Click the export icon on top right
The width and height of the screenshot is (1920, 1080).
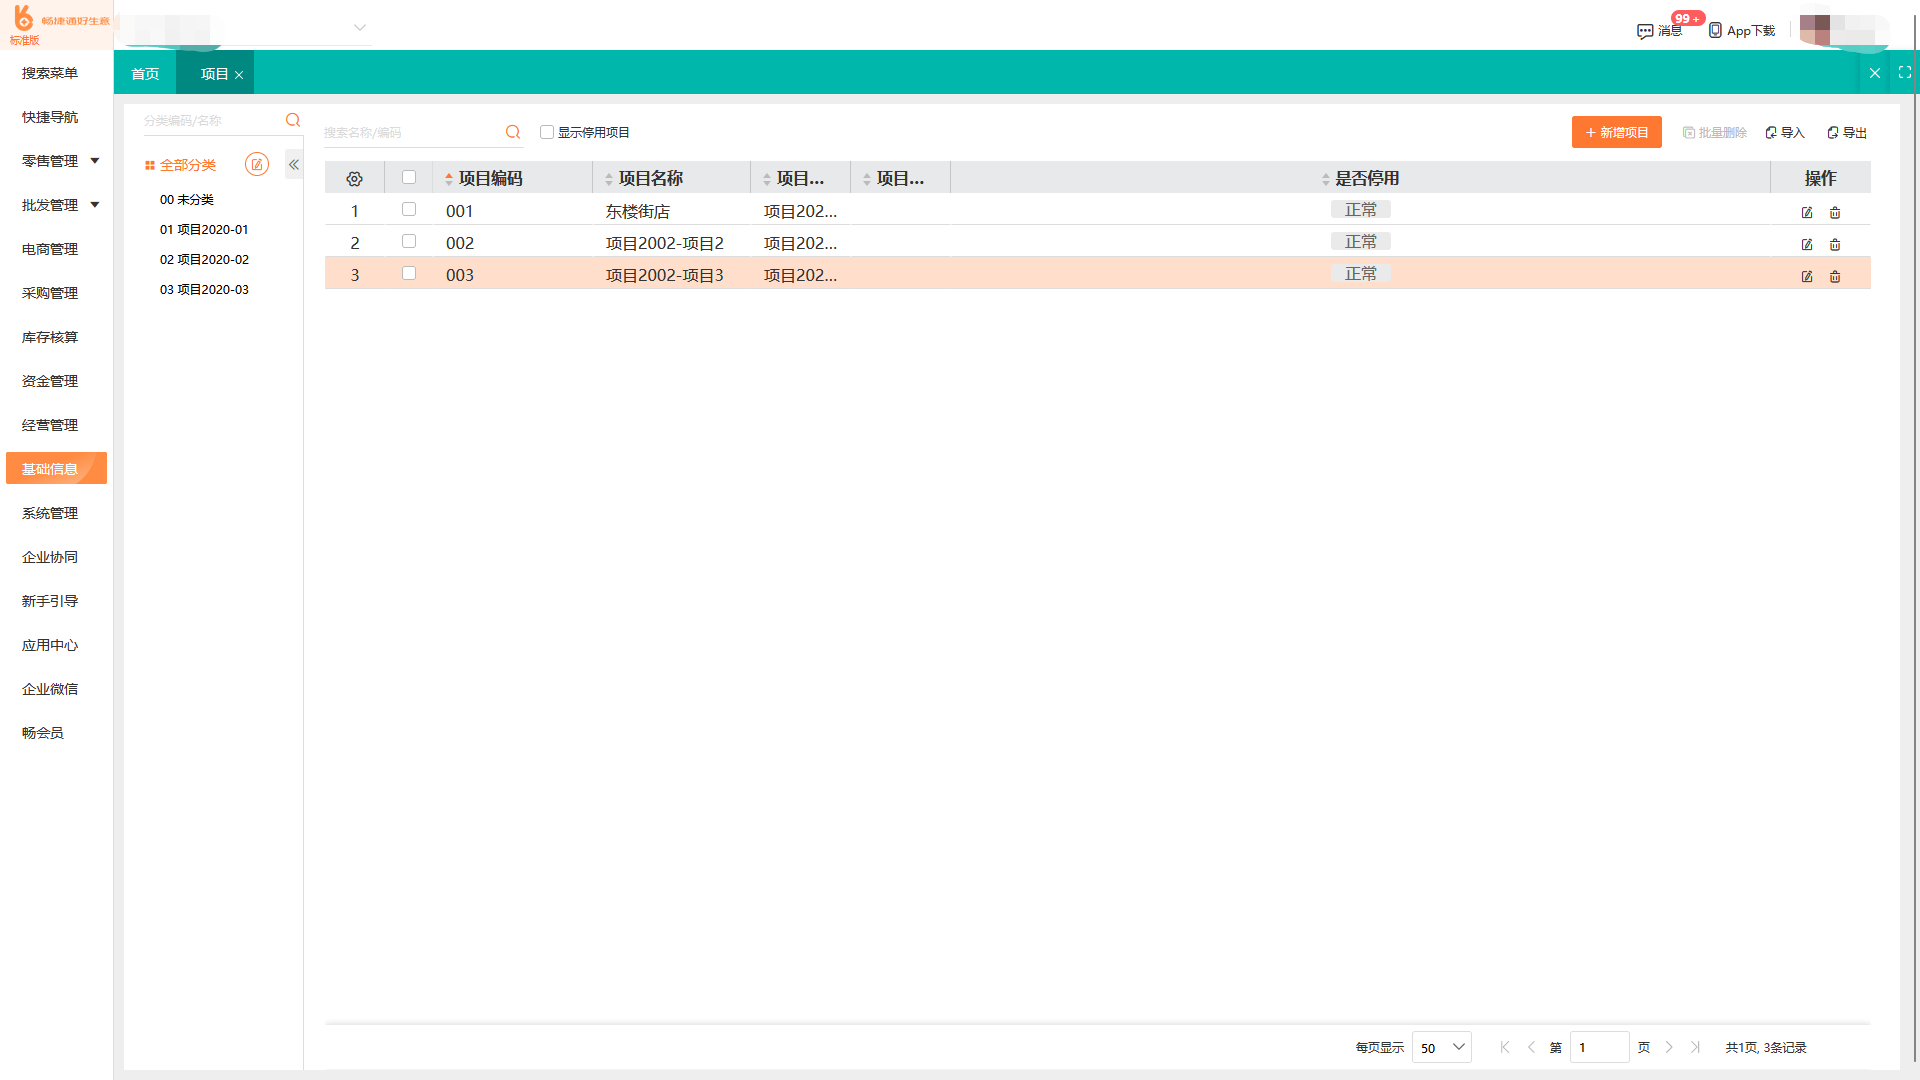[1846, 132]
